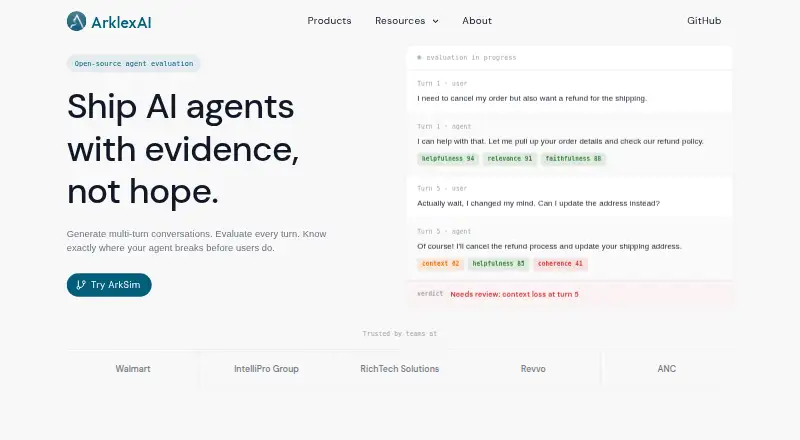Select the Walmart logo cell

tap(133, 369)
